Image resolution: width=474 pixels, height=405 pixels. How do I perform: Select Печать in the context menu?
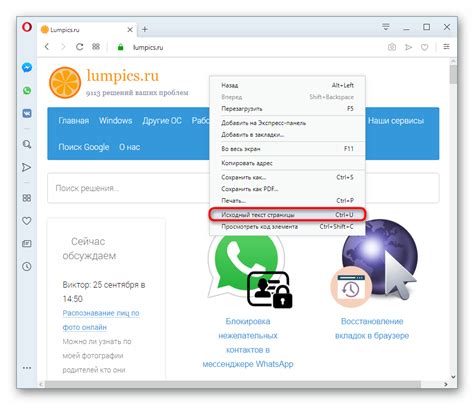point(287,201)
